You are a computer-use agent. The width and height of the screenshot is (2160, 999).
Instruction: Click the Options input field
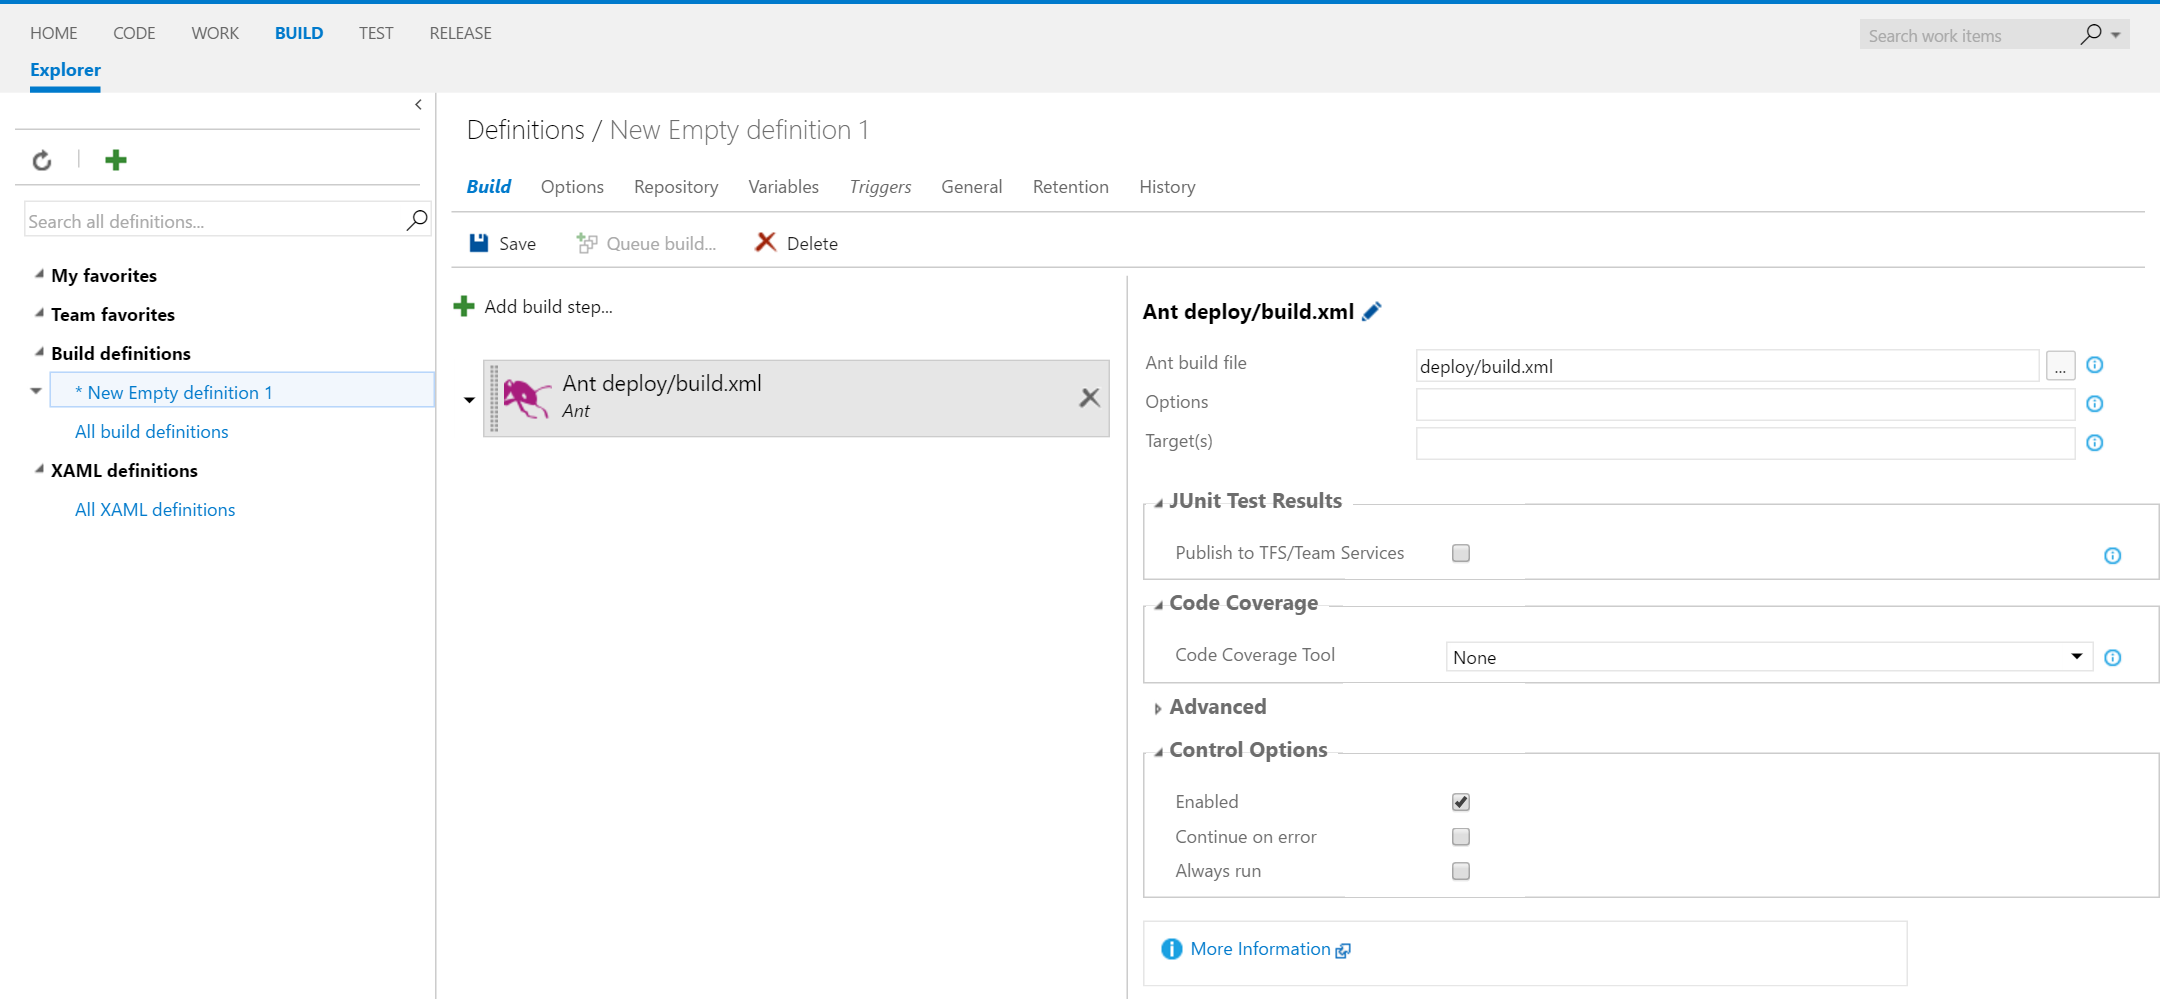click(x=1745, y=404)
